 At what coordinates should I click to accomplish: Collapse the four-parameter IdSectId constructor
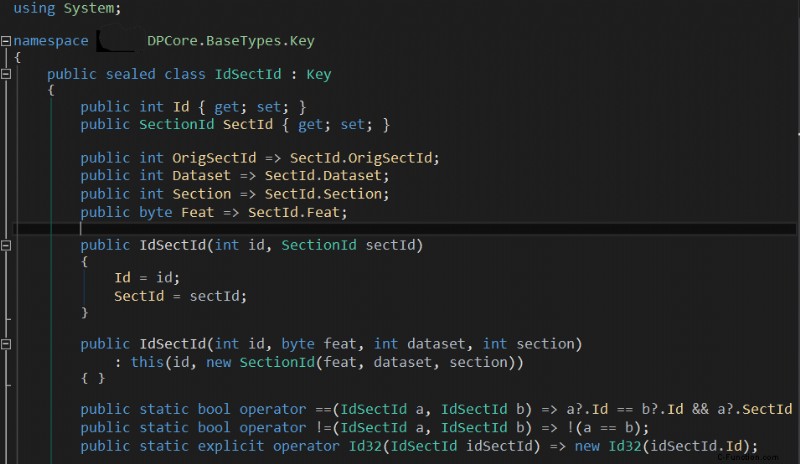(x=6, y=344)
